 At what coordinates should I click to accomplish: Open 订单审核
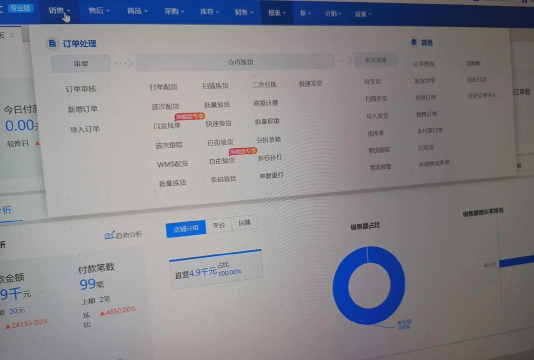[81, 89]
